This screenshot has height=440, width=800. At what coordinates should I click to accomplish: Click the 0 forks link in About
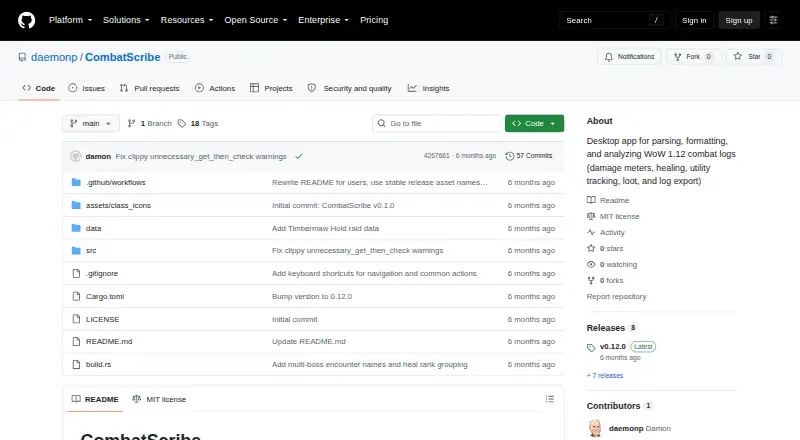point(605,280)
